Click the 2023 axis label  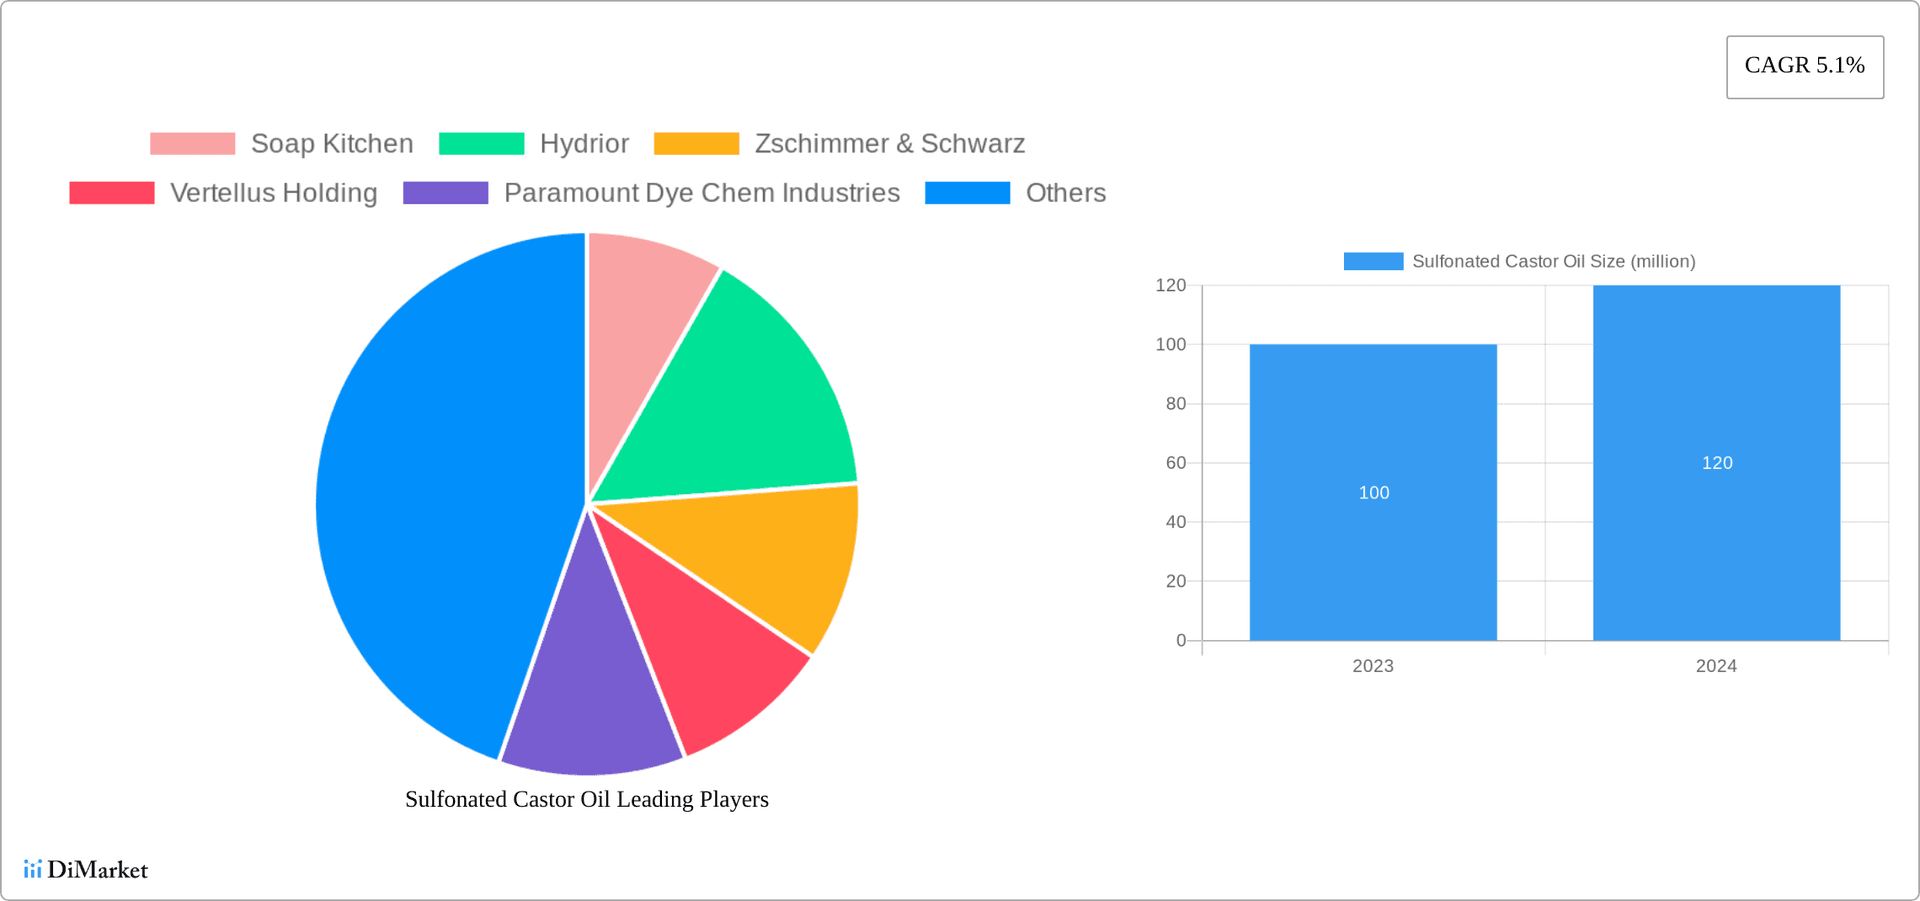tap(1373, 665)
